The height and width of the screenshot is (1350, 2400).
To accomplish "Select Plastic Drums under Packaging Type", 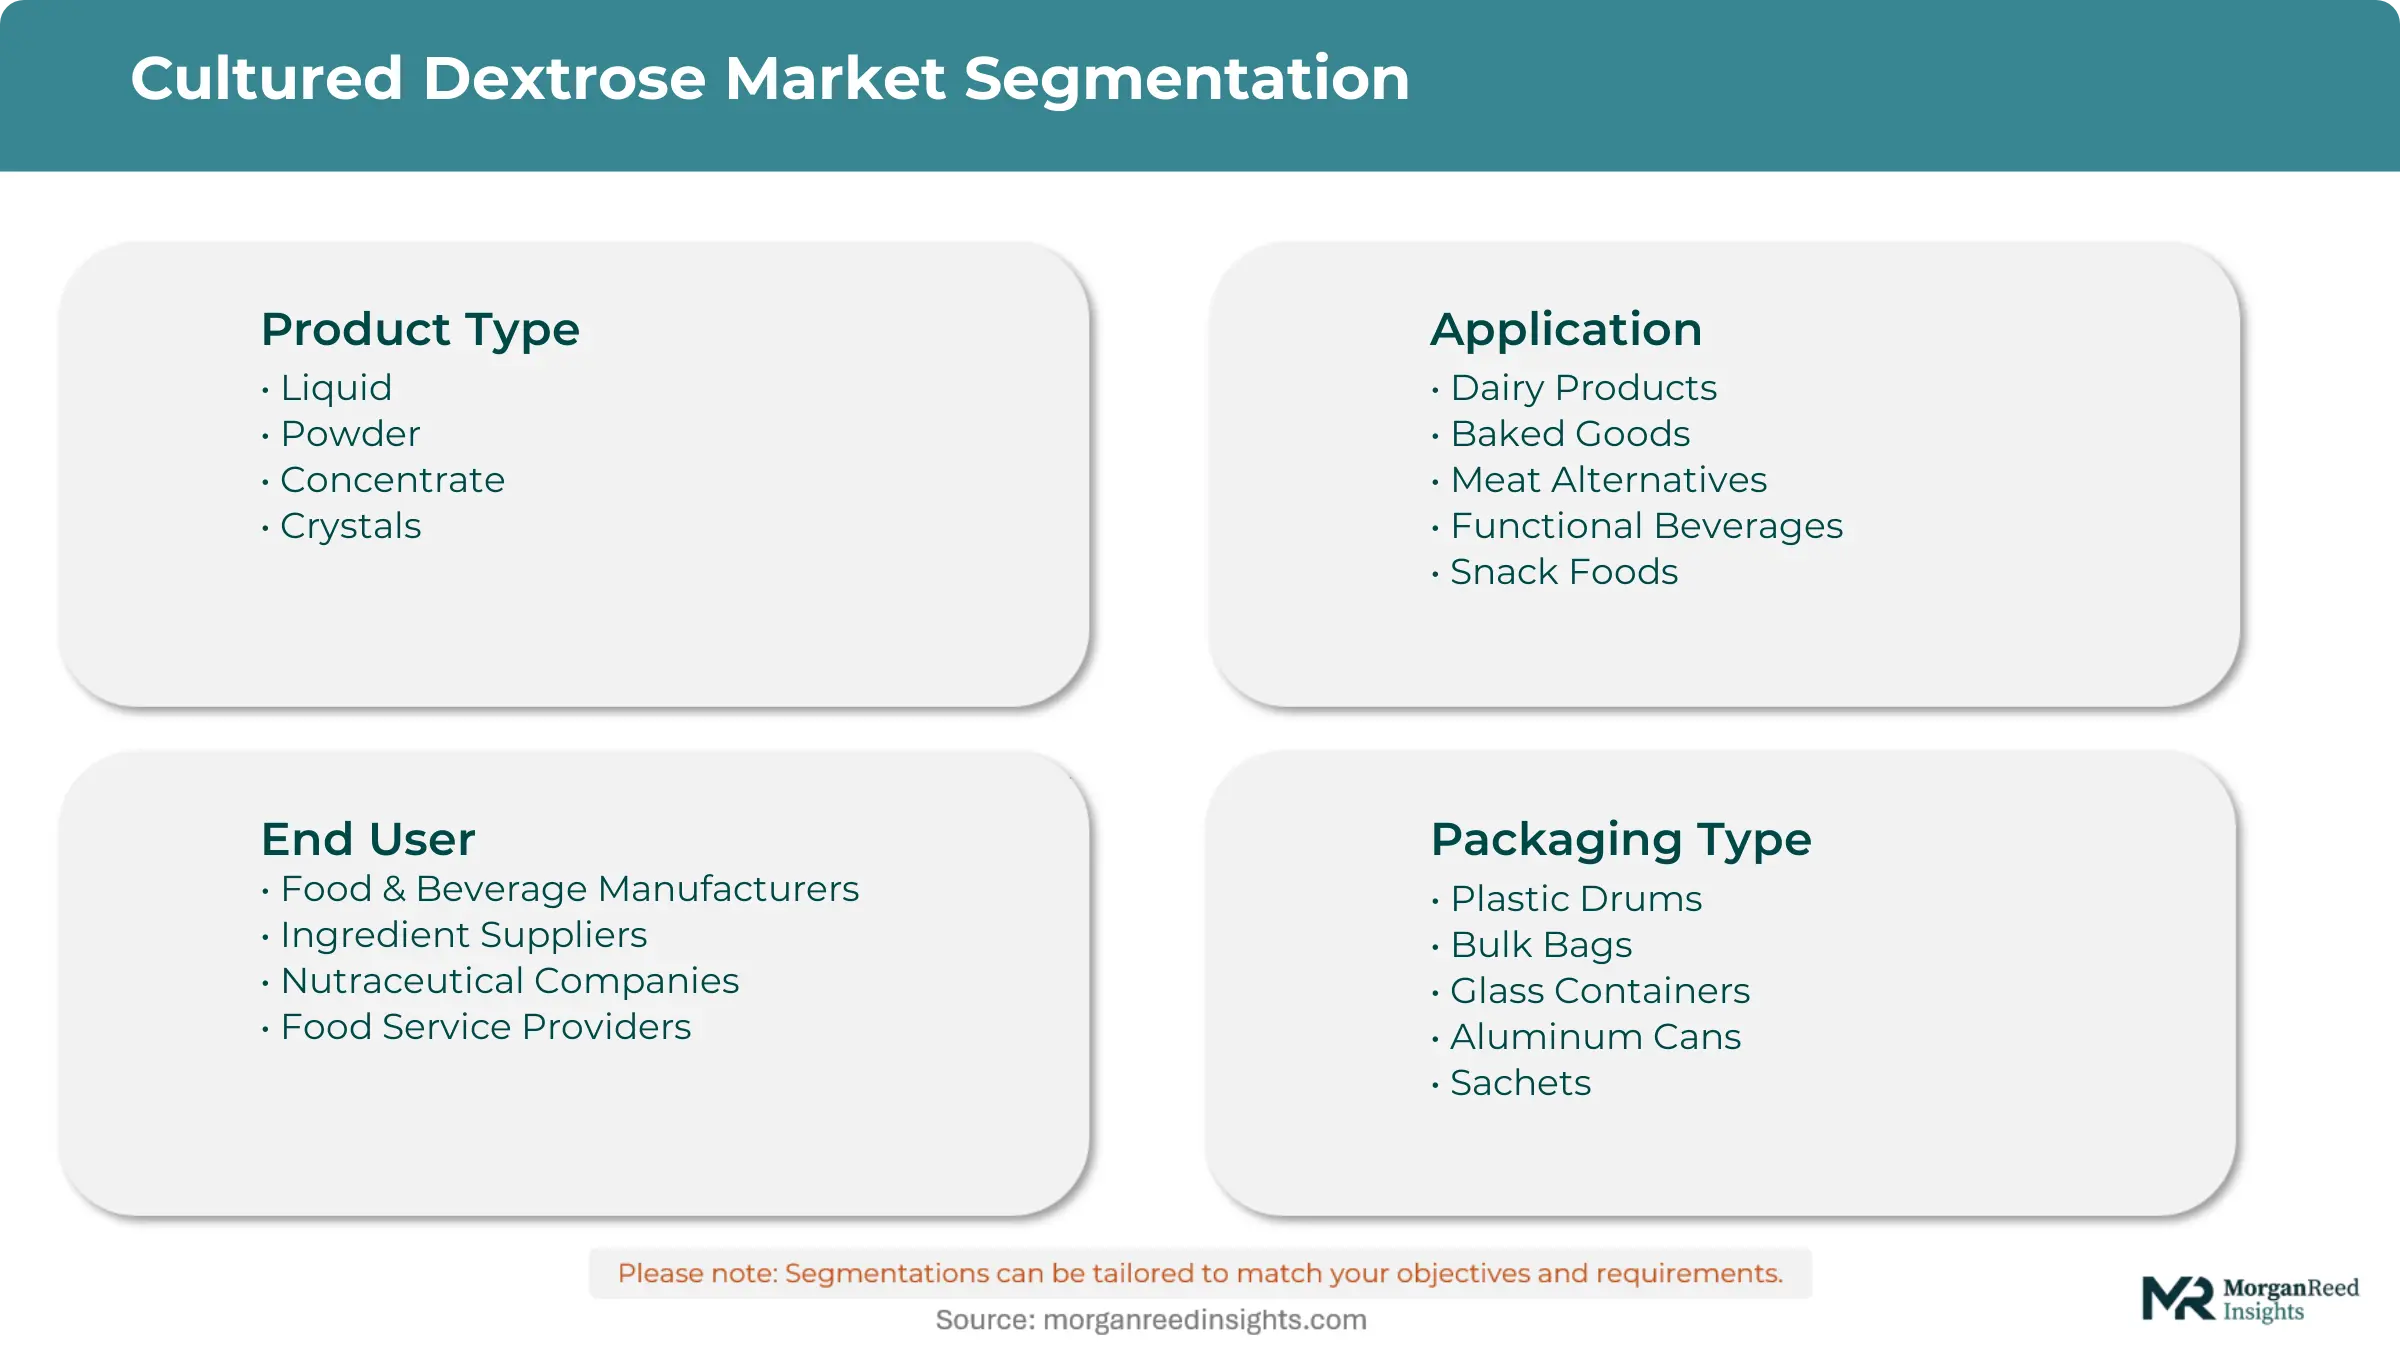I will tap(1576, 899).
